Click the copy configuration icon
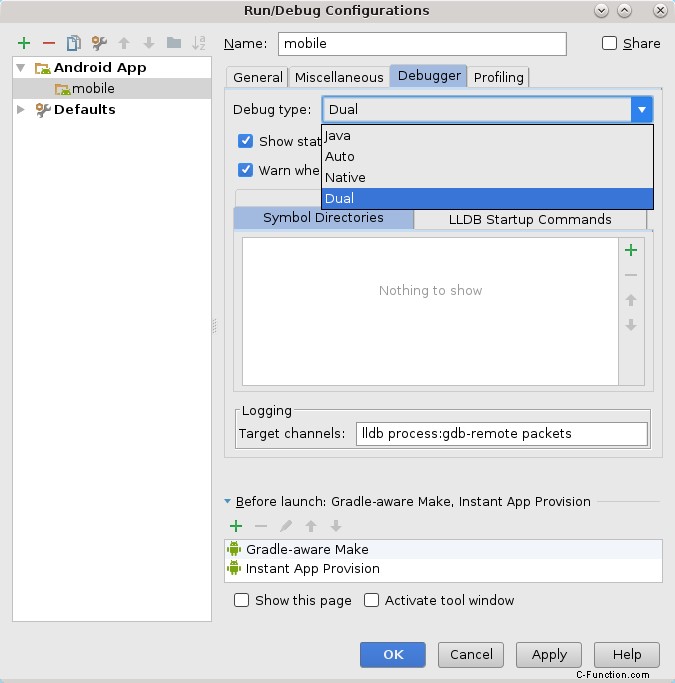 (x=73, y=43)
